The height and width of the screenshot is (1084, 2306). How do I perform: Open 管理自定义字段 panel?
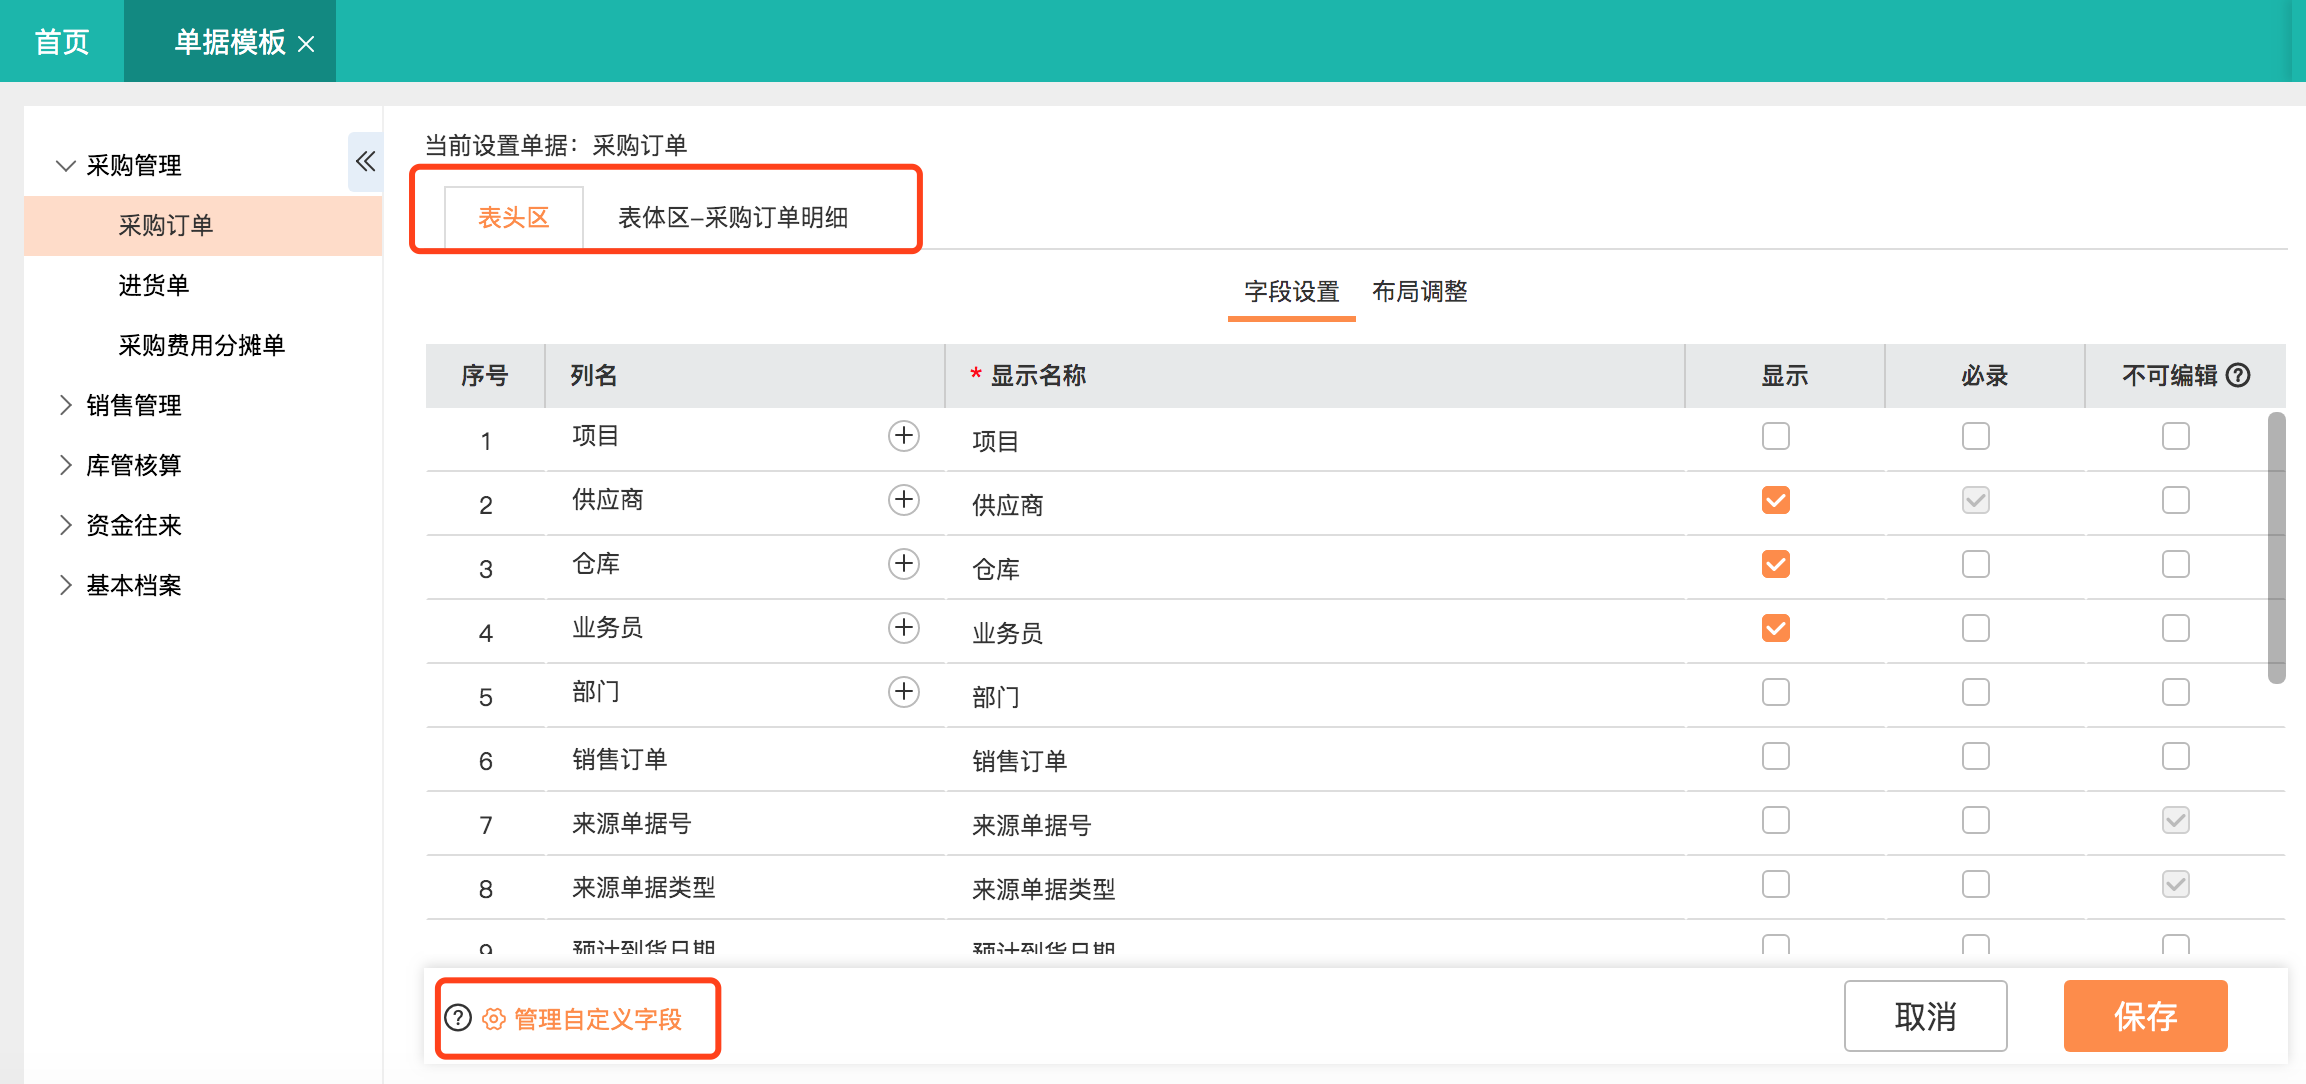pos(599,1016)
